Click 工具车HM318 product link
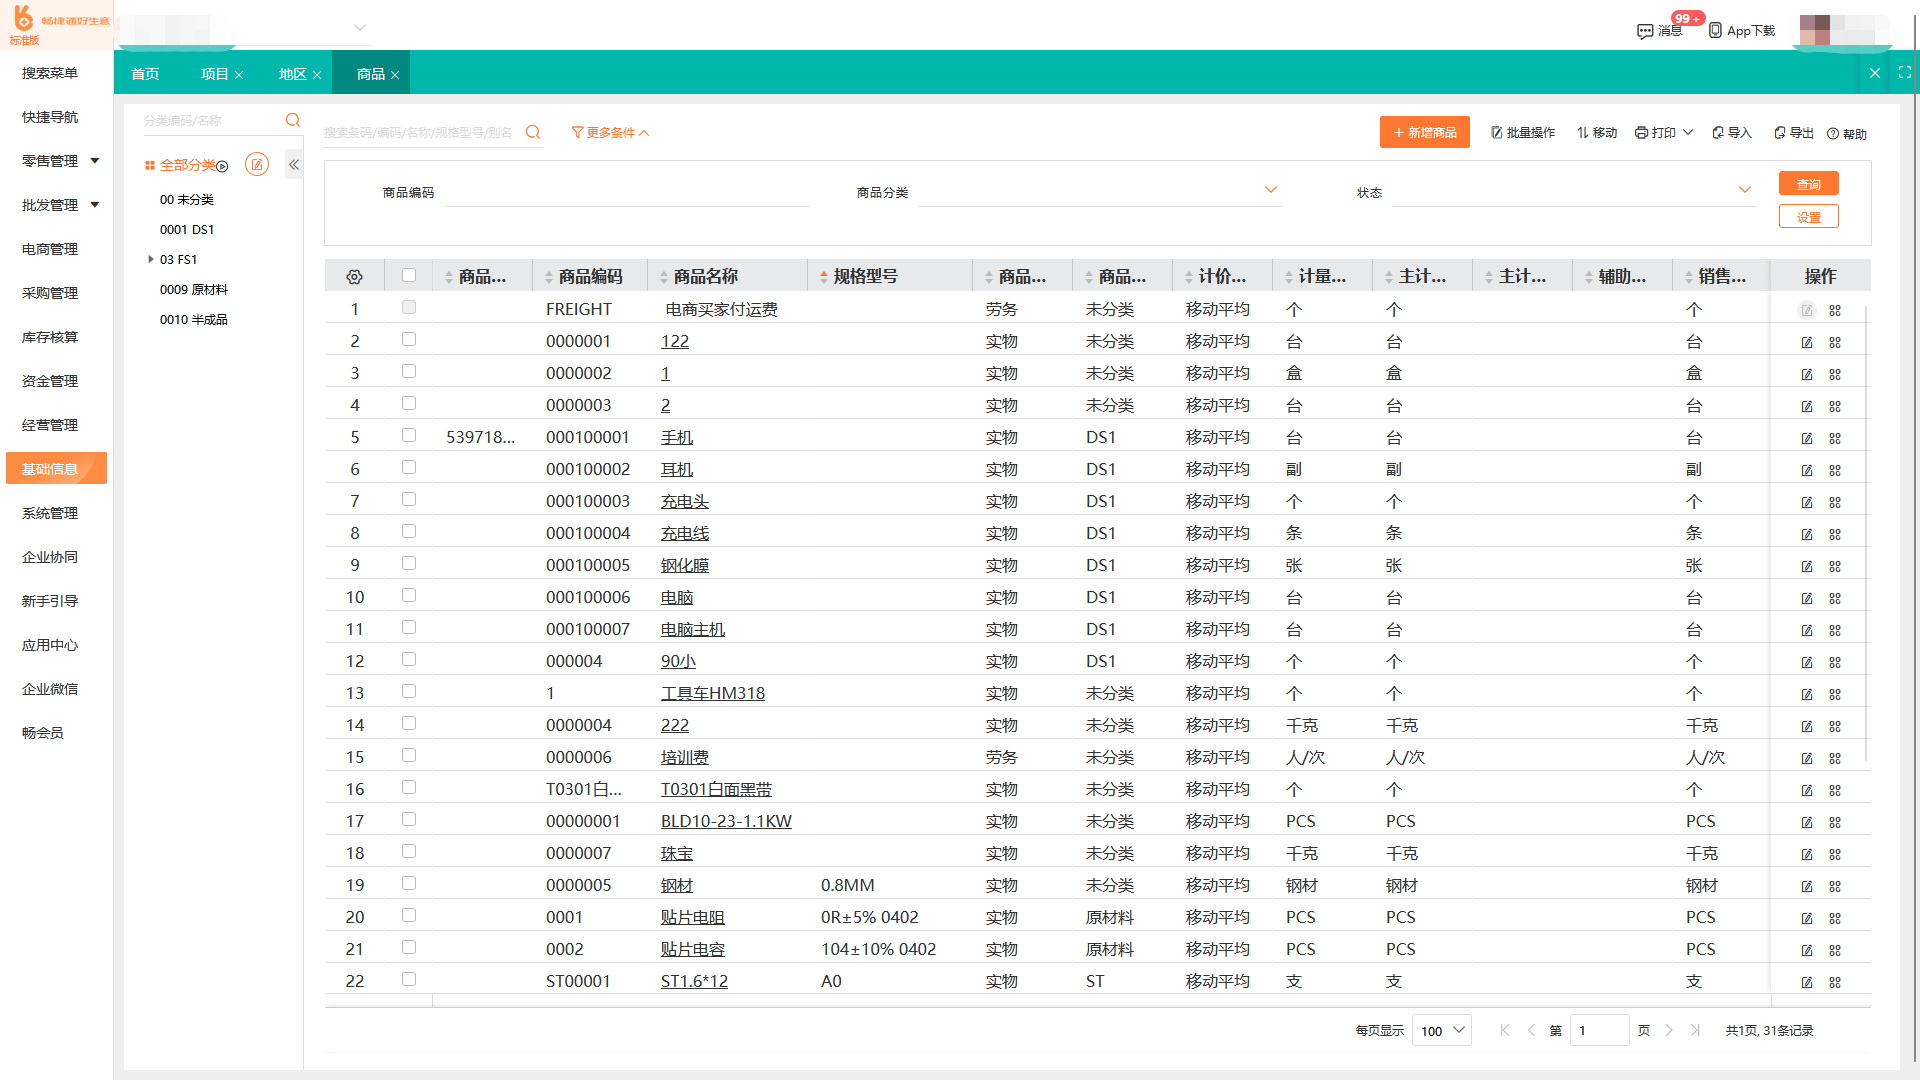The width and height of the screenshot is (1920, 1080). tap(712, 692)
